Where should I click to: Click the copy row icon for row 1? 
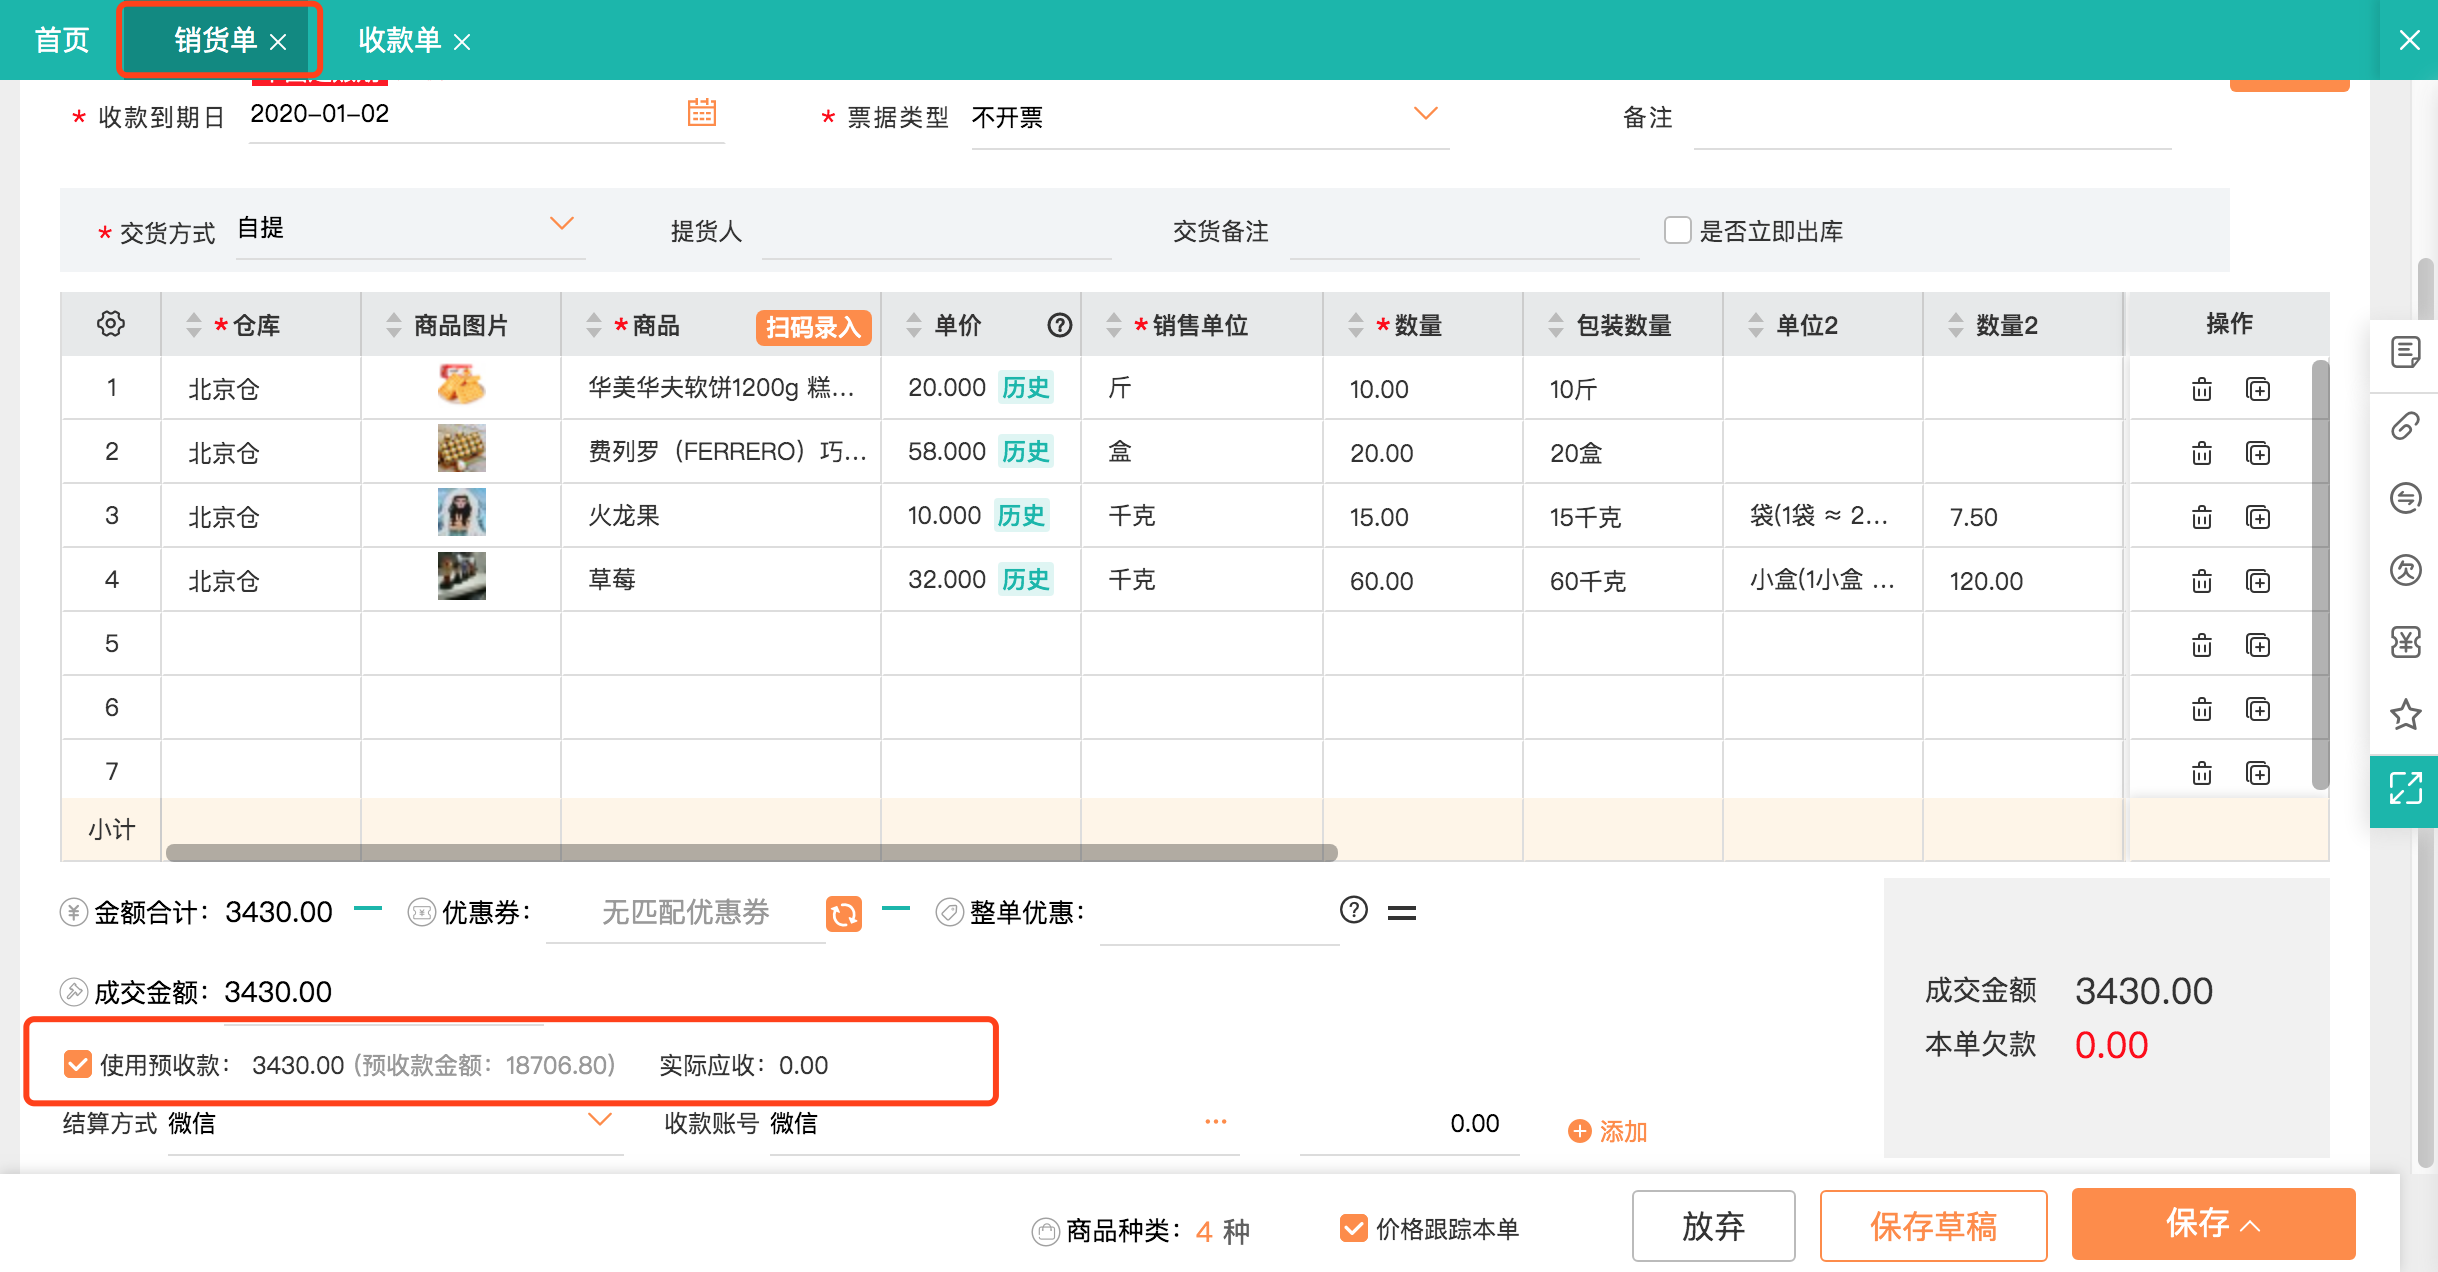click(2257, 387)
